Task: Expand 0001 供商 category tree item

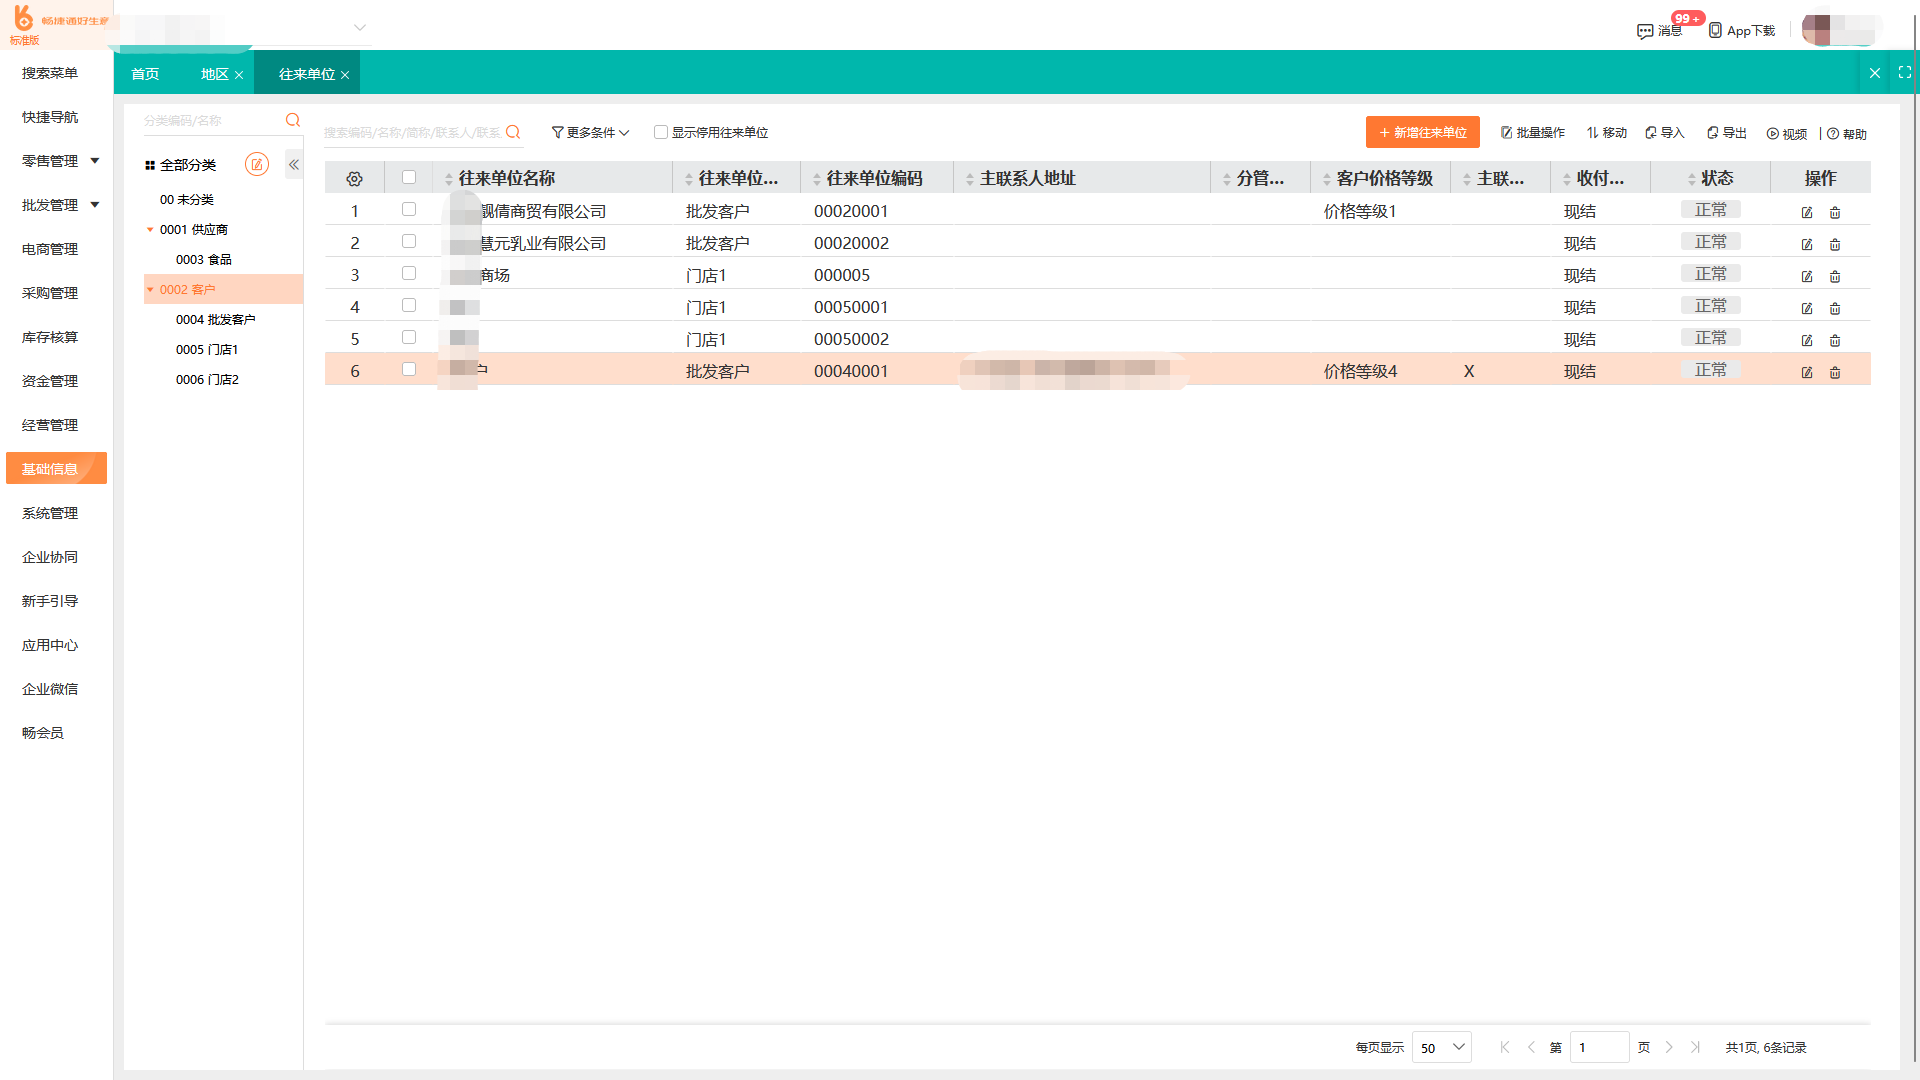Action: pos(150,228)
